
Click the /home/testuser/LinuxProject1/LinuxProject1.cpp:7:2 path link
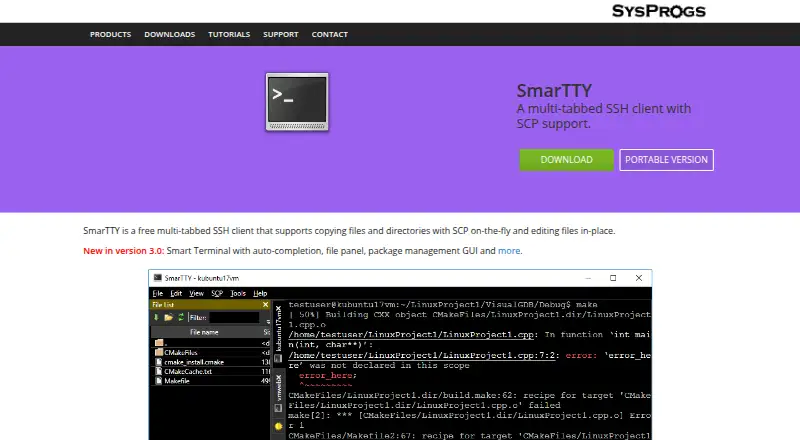point(421,355)
